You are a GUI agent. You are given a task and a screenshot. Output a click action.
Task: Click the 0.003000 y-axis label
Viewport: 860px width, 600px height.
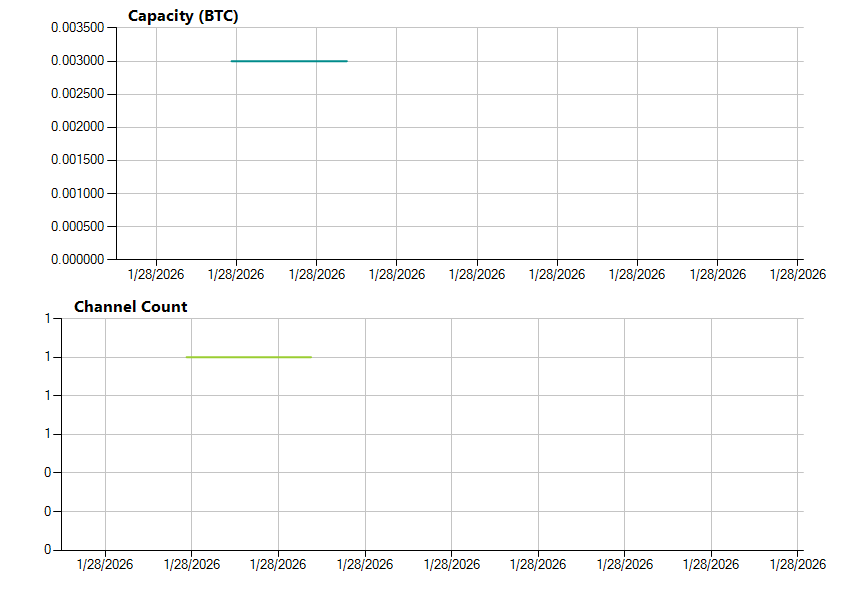(x=77, y=61)
